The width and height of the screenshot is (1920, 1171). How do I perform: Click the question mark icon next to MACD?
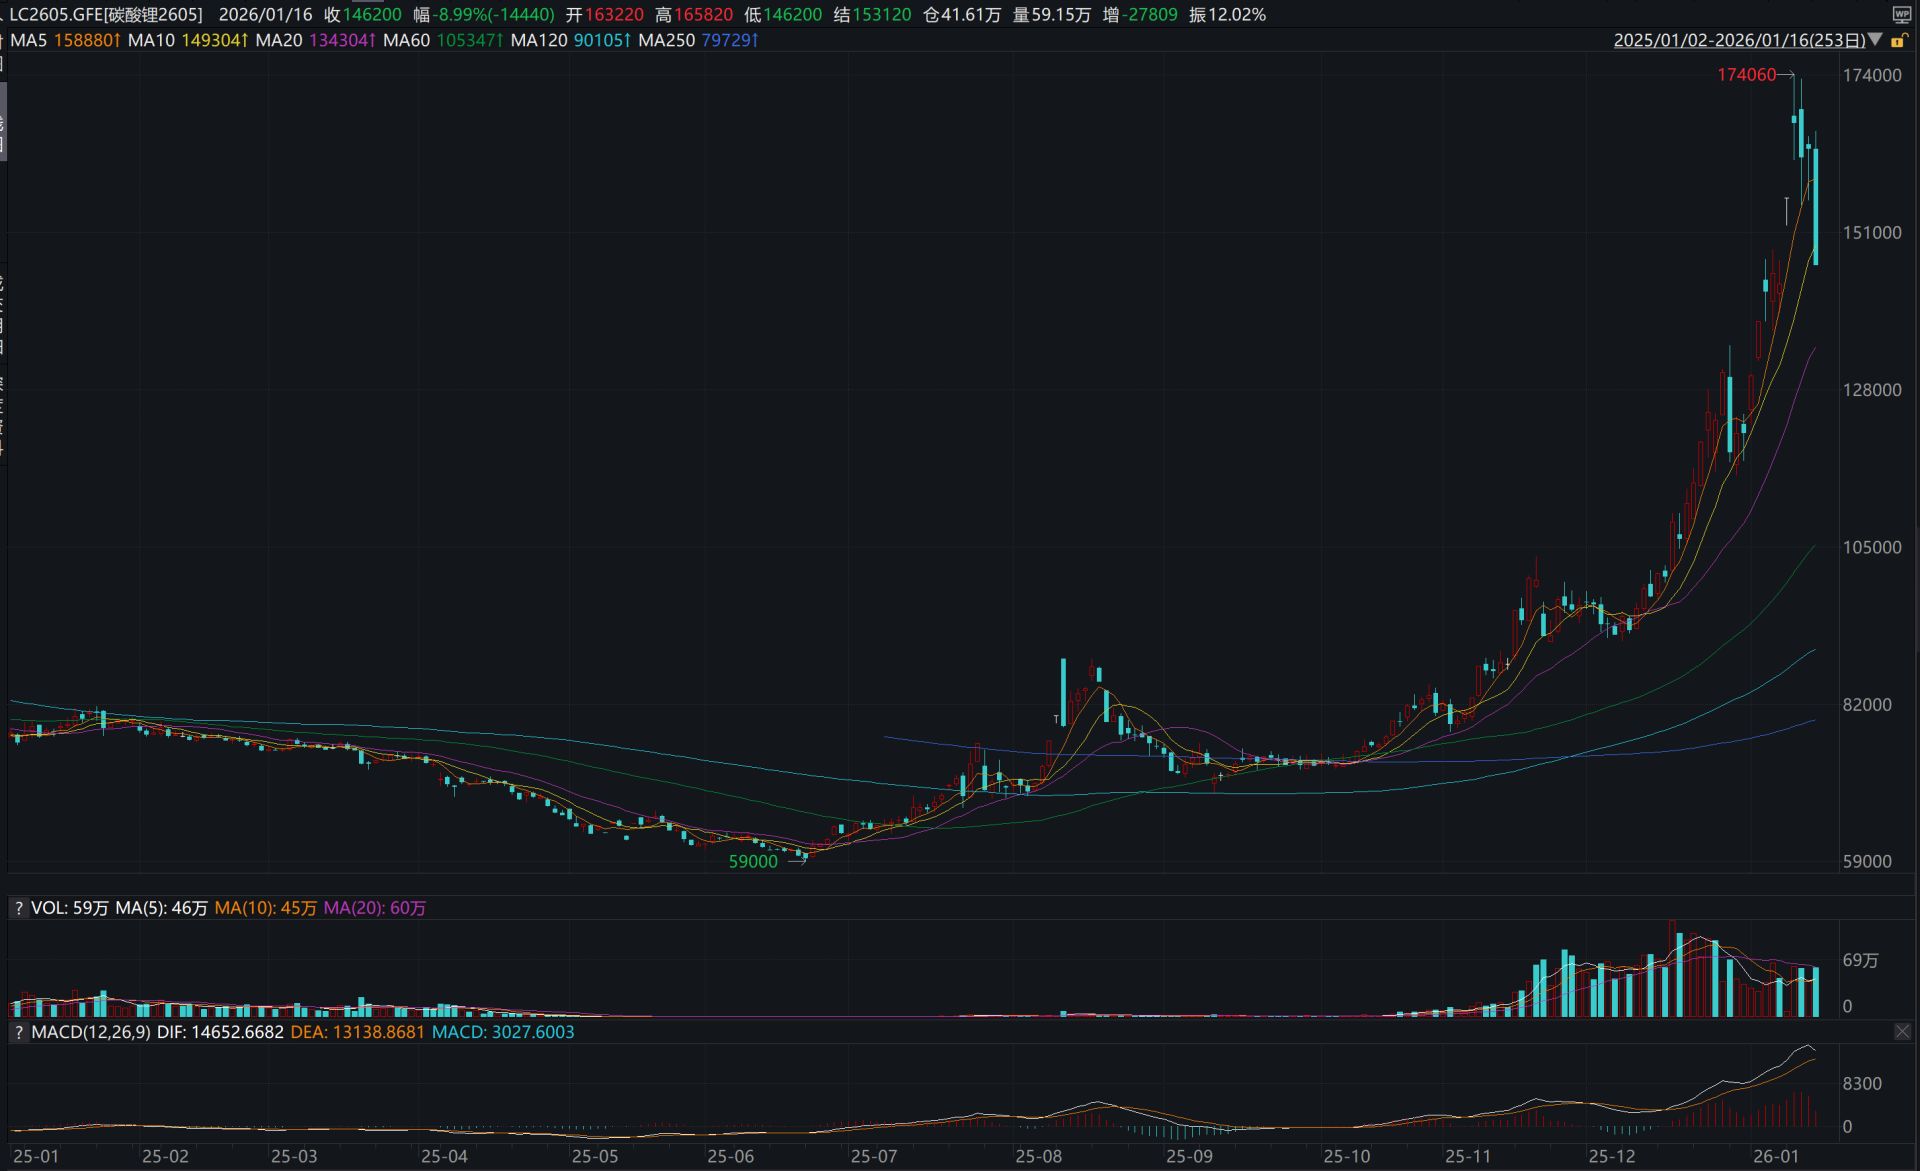pyautogui.click(x=17, y=1031)
